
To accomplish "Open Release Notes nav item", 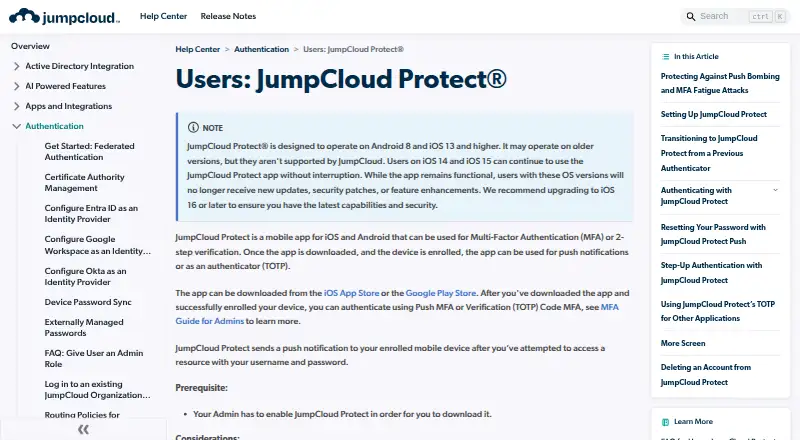I will [x=228, y=16].
